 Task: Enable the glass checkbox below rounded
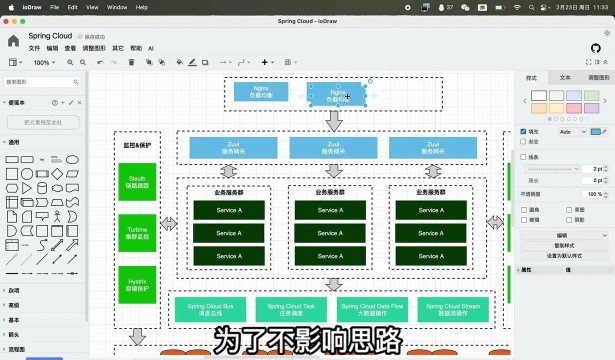(524, 220)
